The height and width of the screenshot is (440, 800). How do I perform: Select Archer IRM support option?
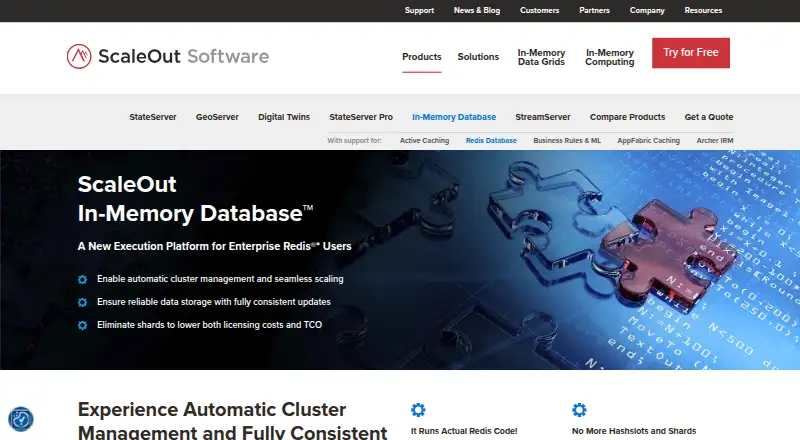pos(715,140)
